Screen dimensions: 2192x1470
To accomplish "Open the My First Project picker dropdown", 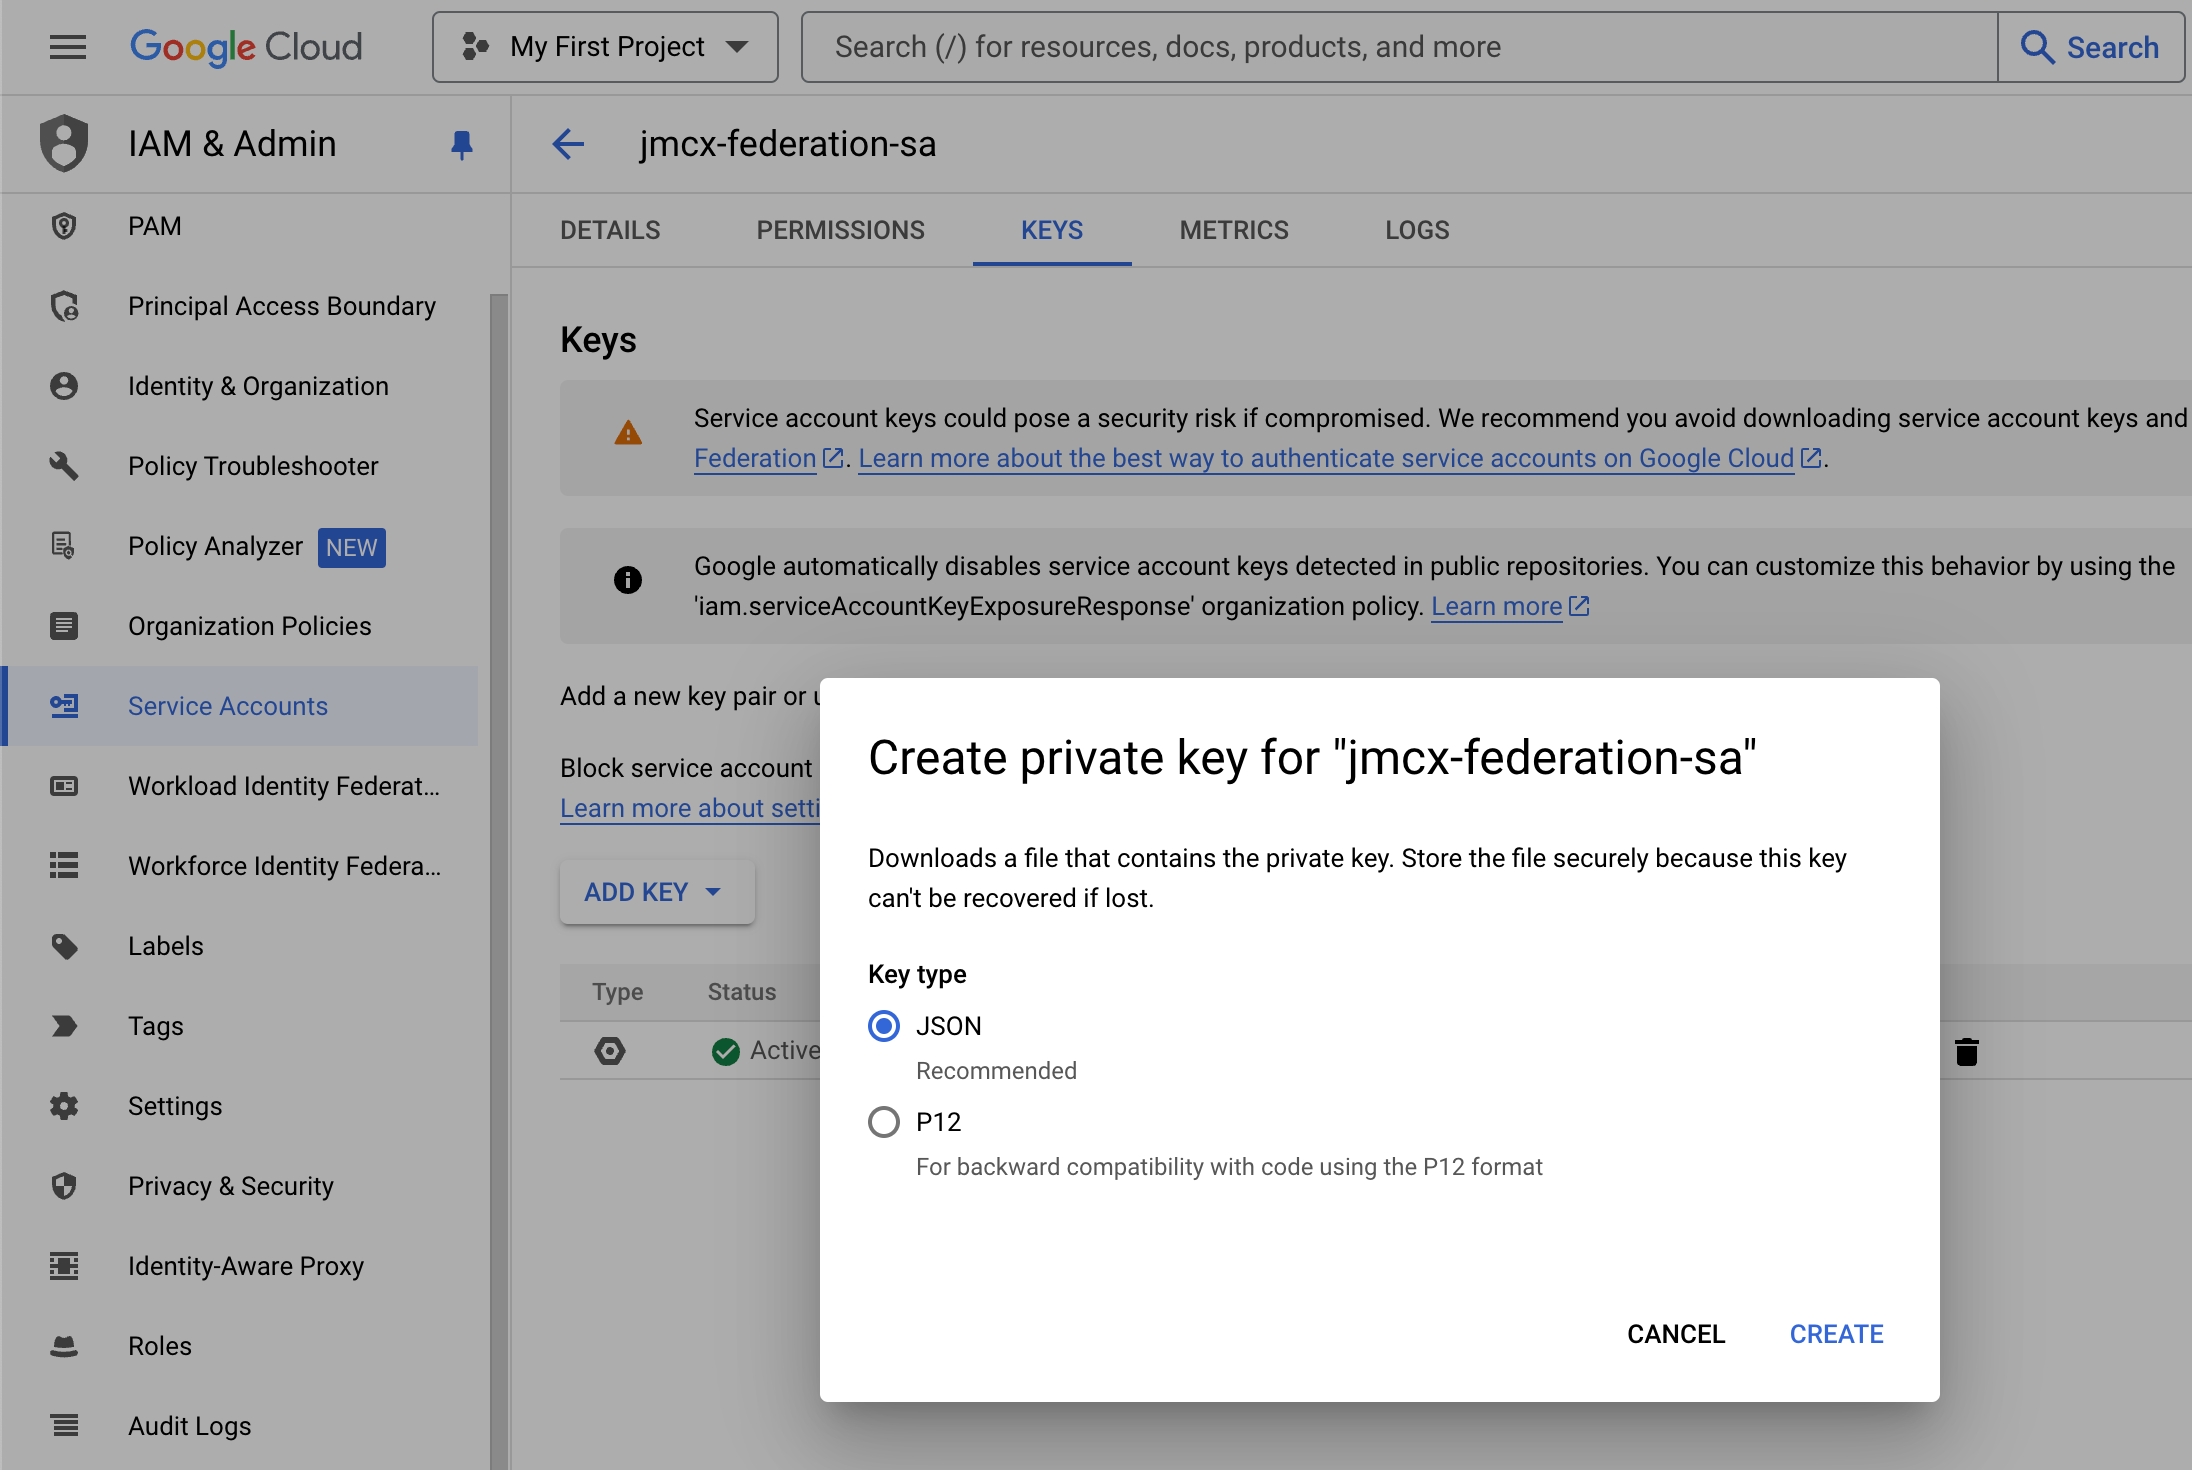I will 605,47.
